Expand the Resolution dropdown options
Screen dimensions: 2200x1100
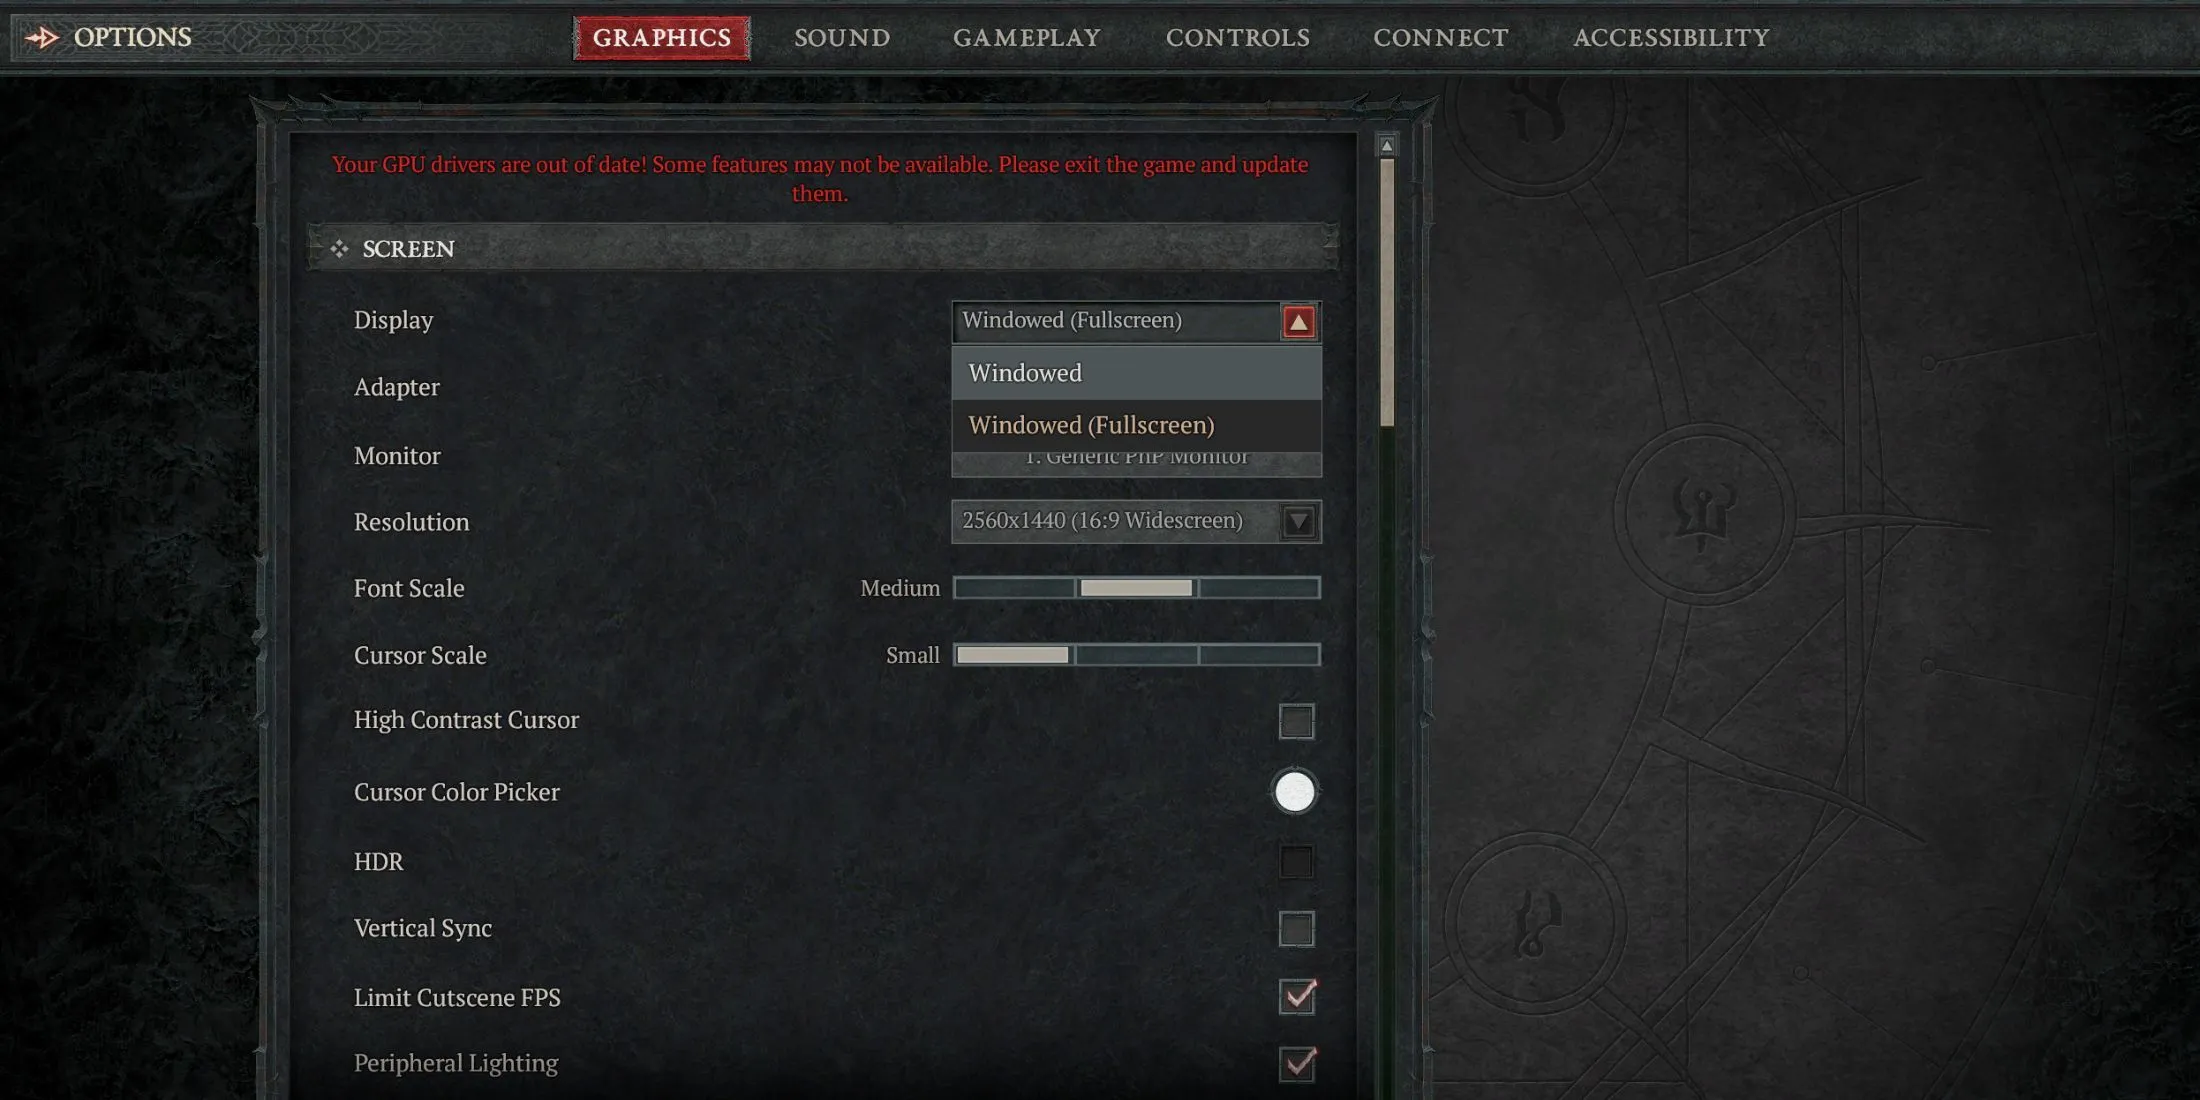click(x=1298, y=521)
